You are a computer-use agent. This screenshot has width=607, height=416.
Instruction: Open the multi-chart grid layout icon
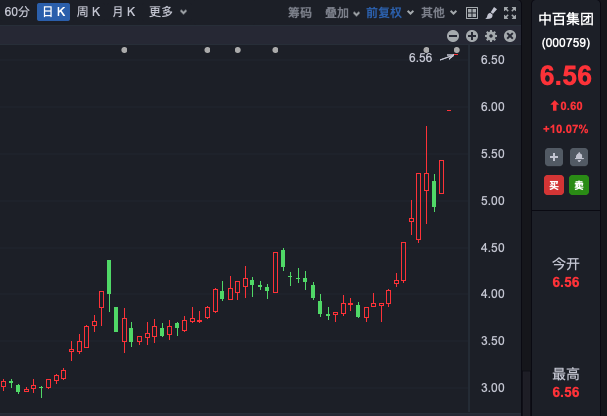(x=473, y=12)
